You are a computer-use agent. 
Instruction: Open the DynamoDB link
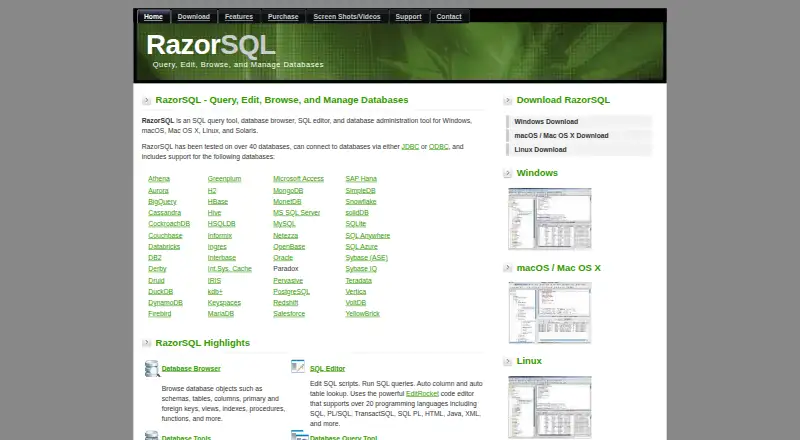click(165, 303)
